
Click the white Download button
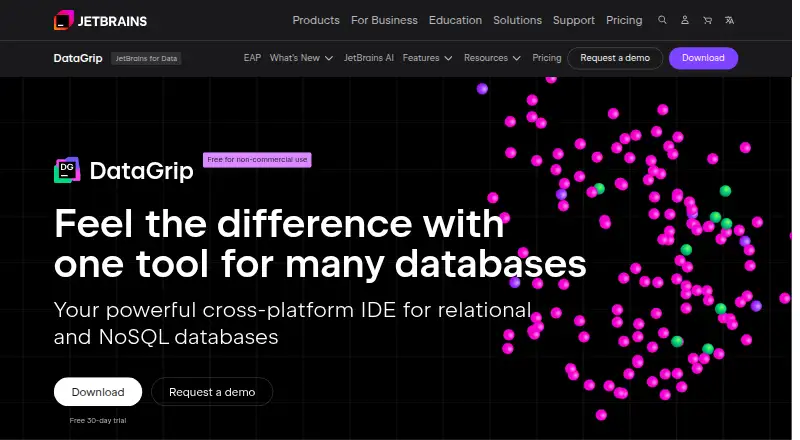tap(98, 392)
